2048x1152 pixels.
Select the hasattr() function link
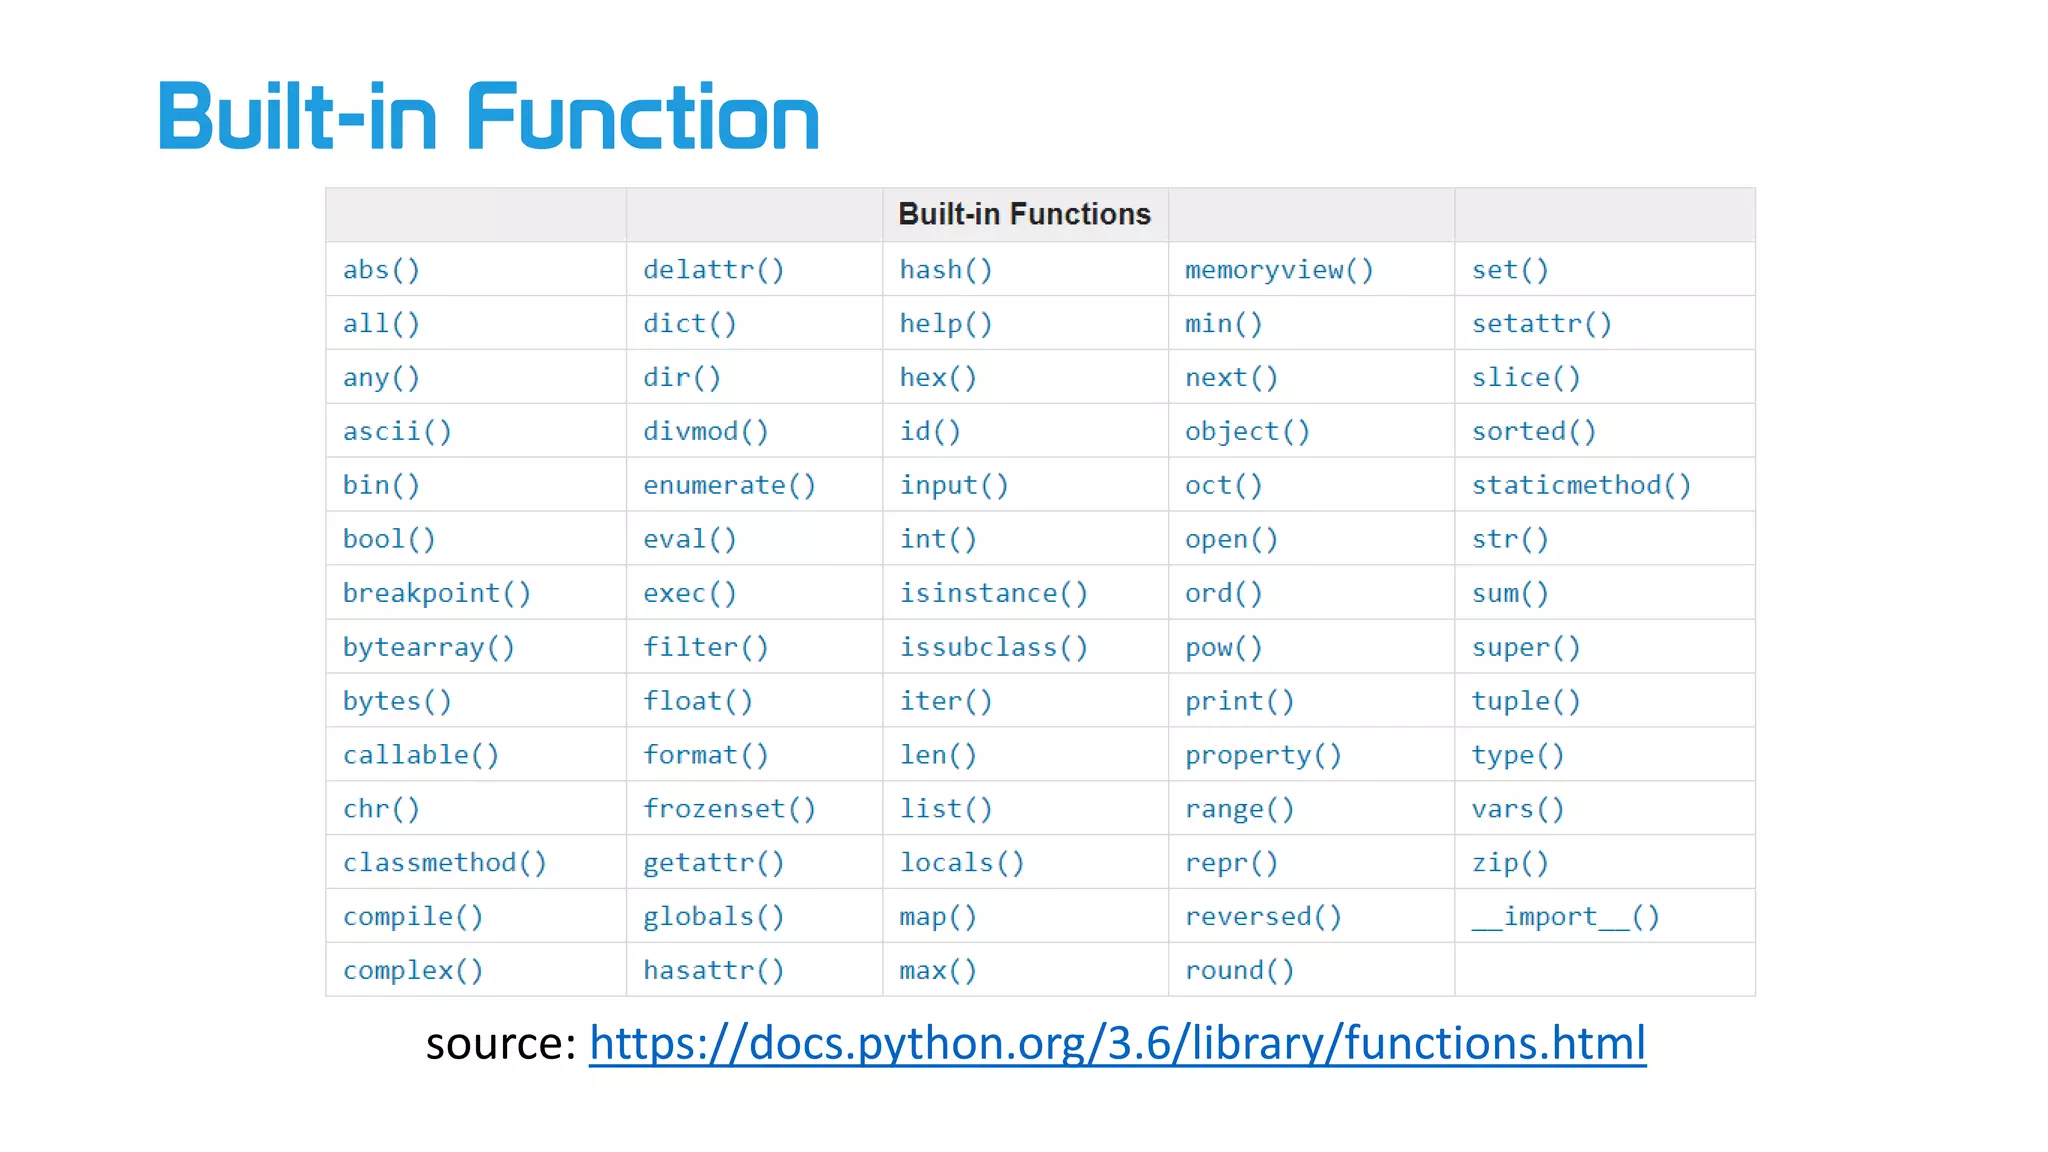click(x=713, y=971)
